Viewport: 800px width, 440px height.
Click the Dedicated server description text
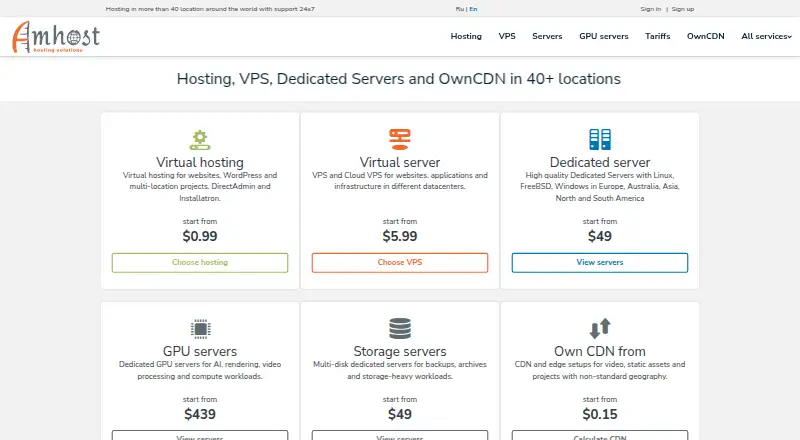click(x=600, y=186)
